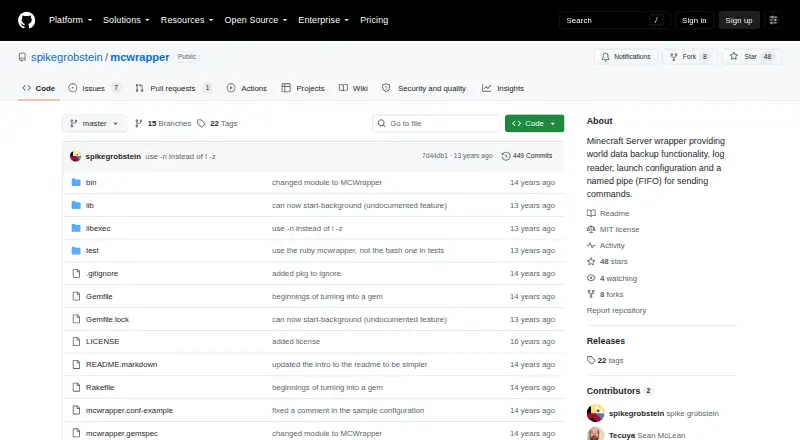This screenshot has height=440, width=800.
Task: Open the mcwrapper repository title link
Action: (x=140, y=57)
